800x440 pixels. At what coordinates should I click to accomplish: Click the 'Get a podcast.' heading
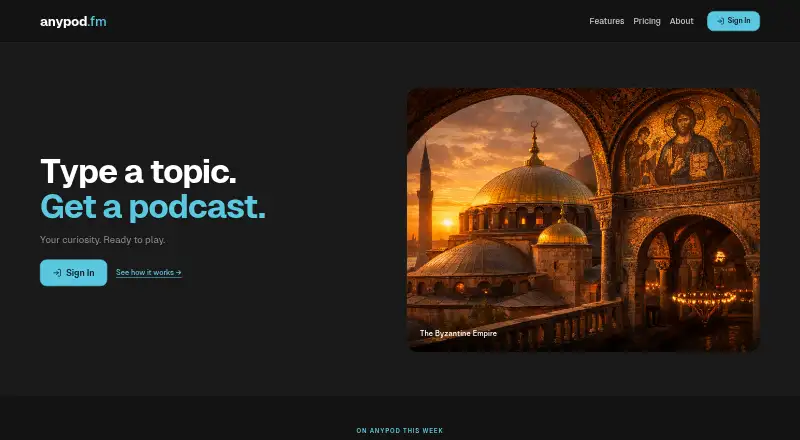coord(153,207)
